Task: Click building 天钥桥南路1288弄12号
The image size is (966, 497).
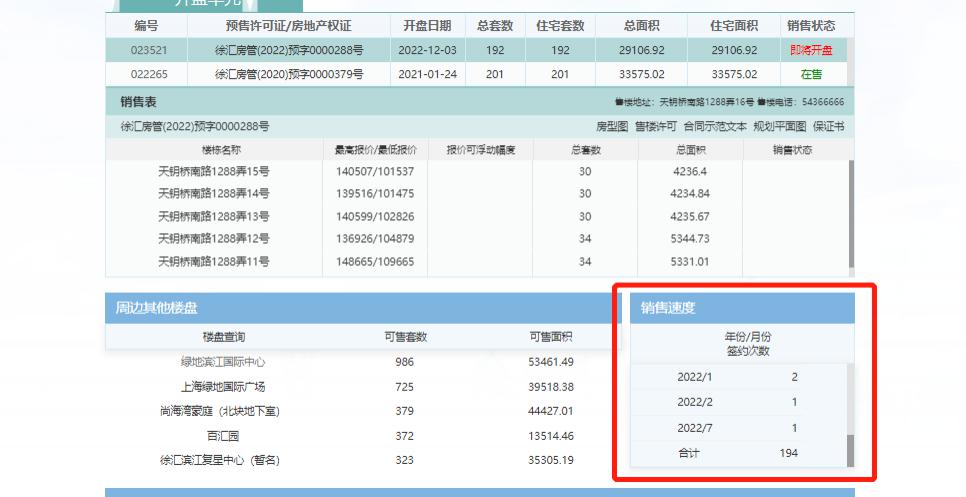Action: pyautogui.click(x=214, y=239)
